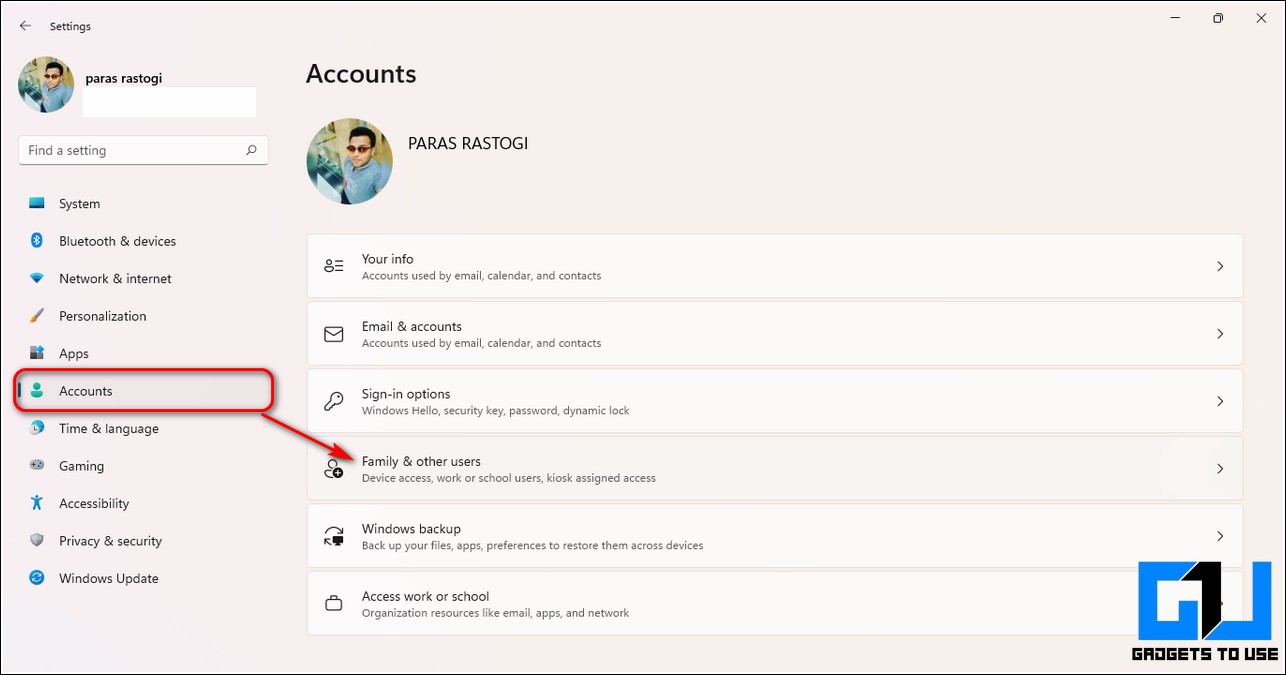Select the Network & internet Wi-Fi icon

(x=37, y=278)
